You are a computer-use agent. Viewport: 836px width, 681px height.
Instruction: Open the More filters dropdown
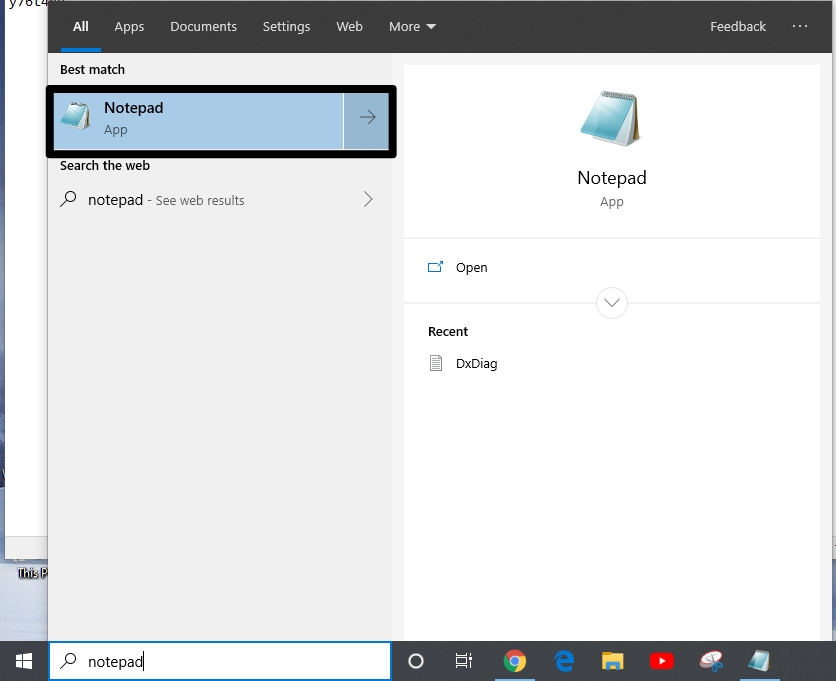412,27
